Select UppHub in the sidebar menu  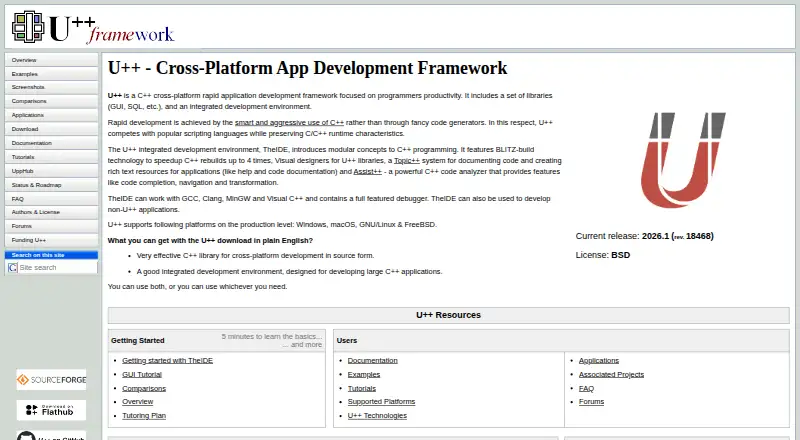pyautogui.click(x=51, y=170)
